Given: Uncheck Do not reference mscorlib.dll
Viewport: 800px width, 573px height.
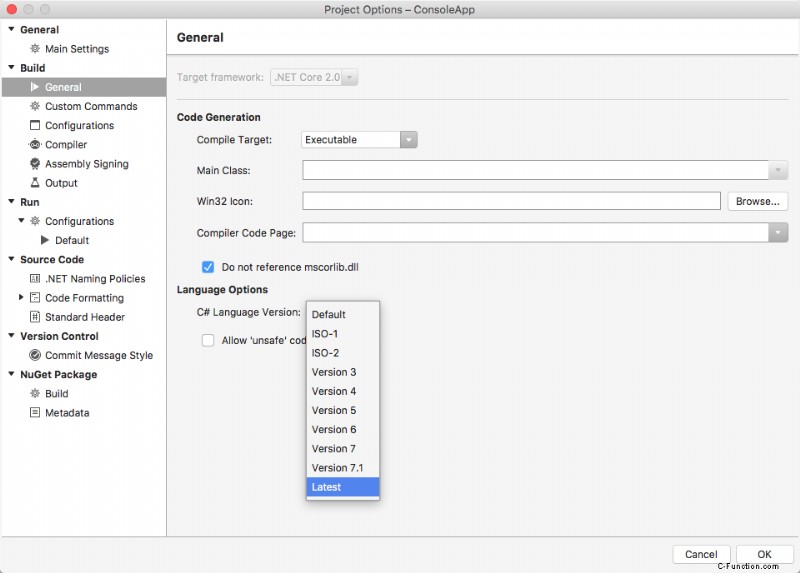Looking at the screenshot, I should 208,267.
